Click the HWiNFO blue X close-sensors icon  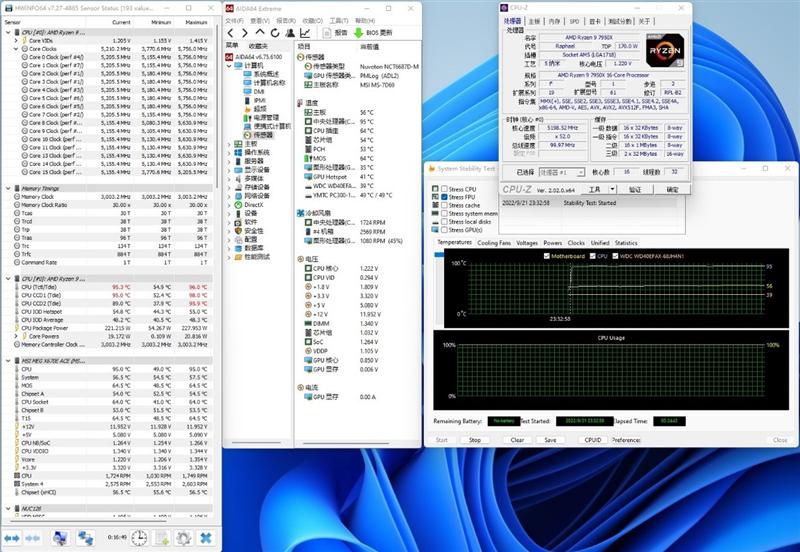point(206,538)
